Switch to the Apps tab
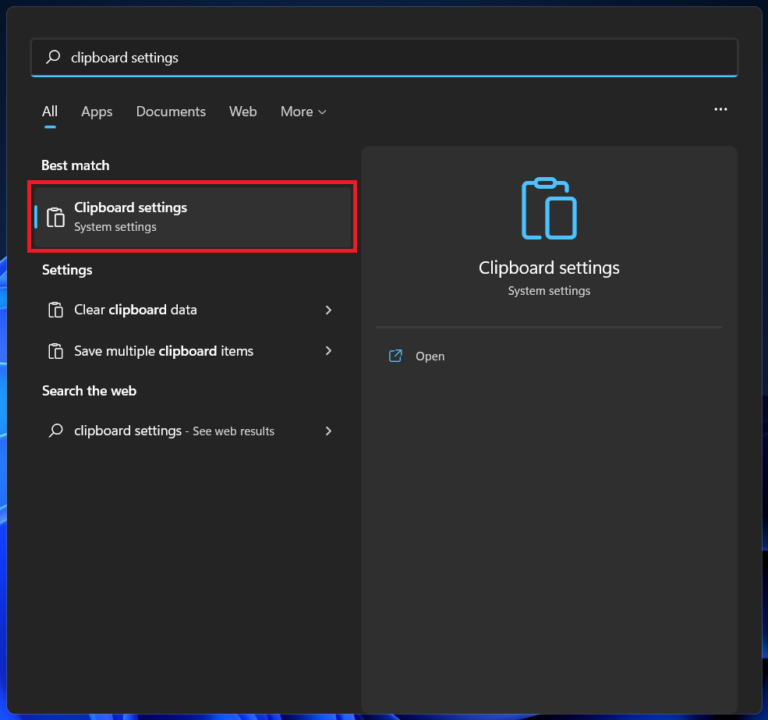The width and height of the screenshot is (768, 720). click(97, 112)
